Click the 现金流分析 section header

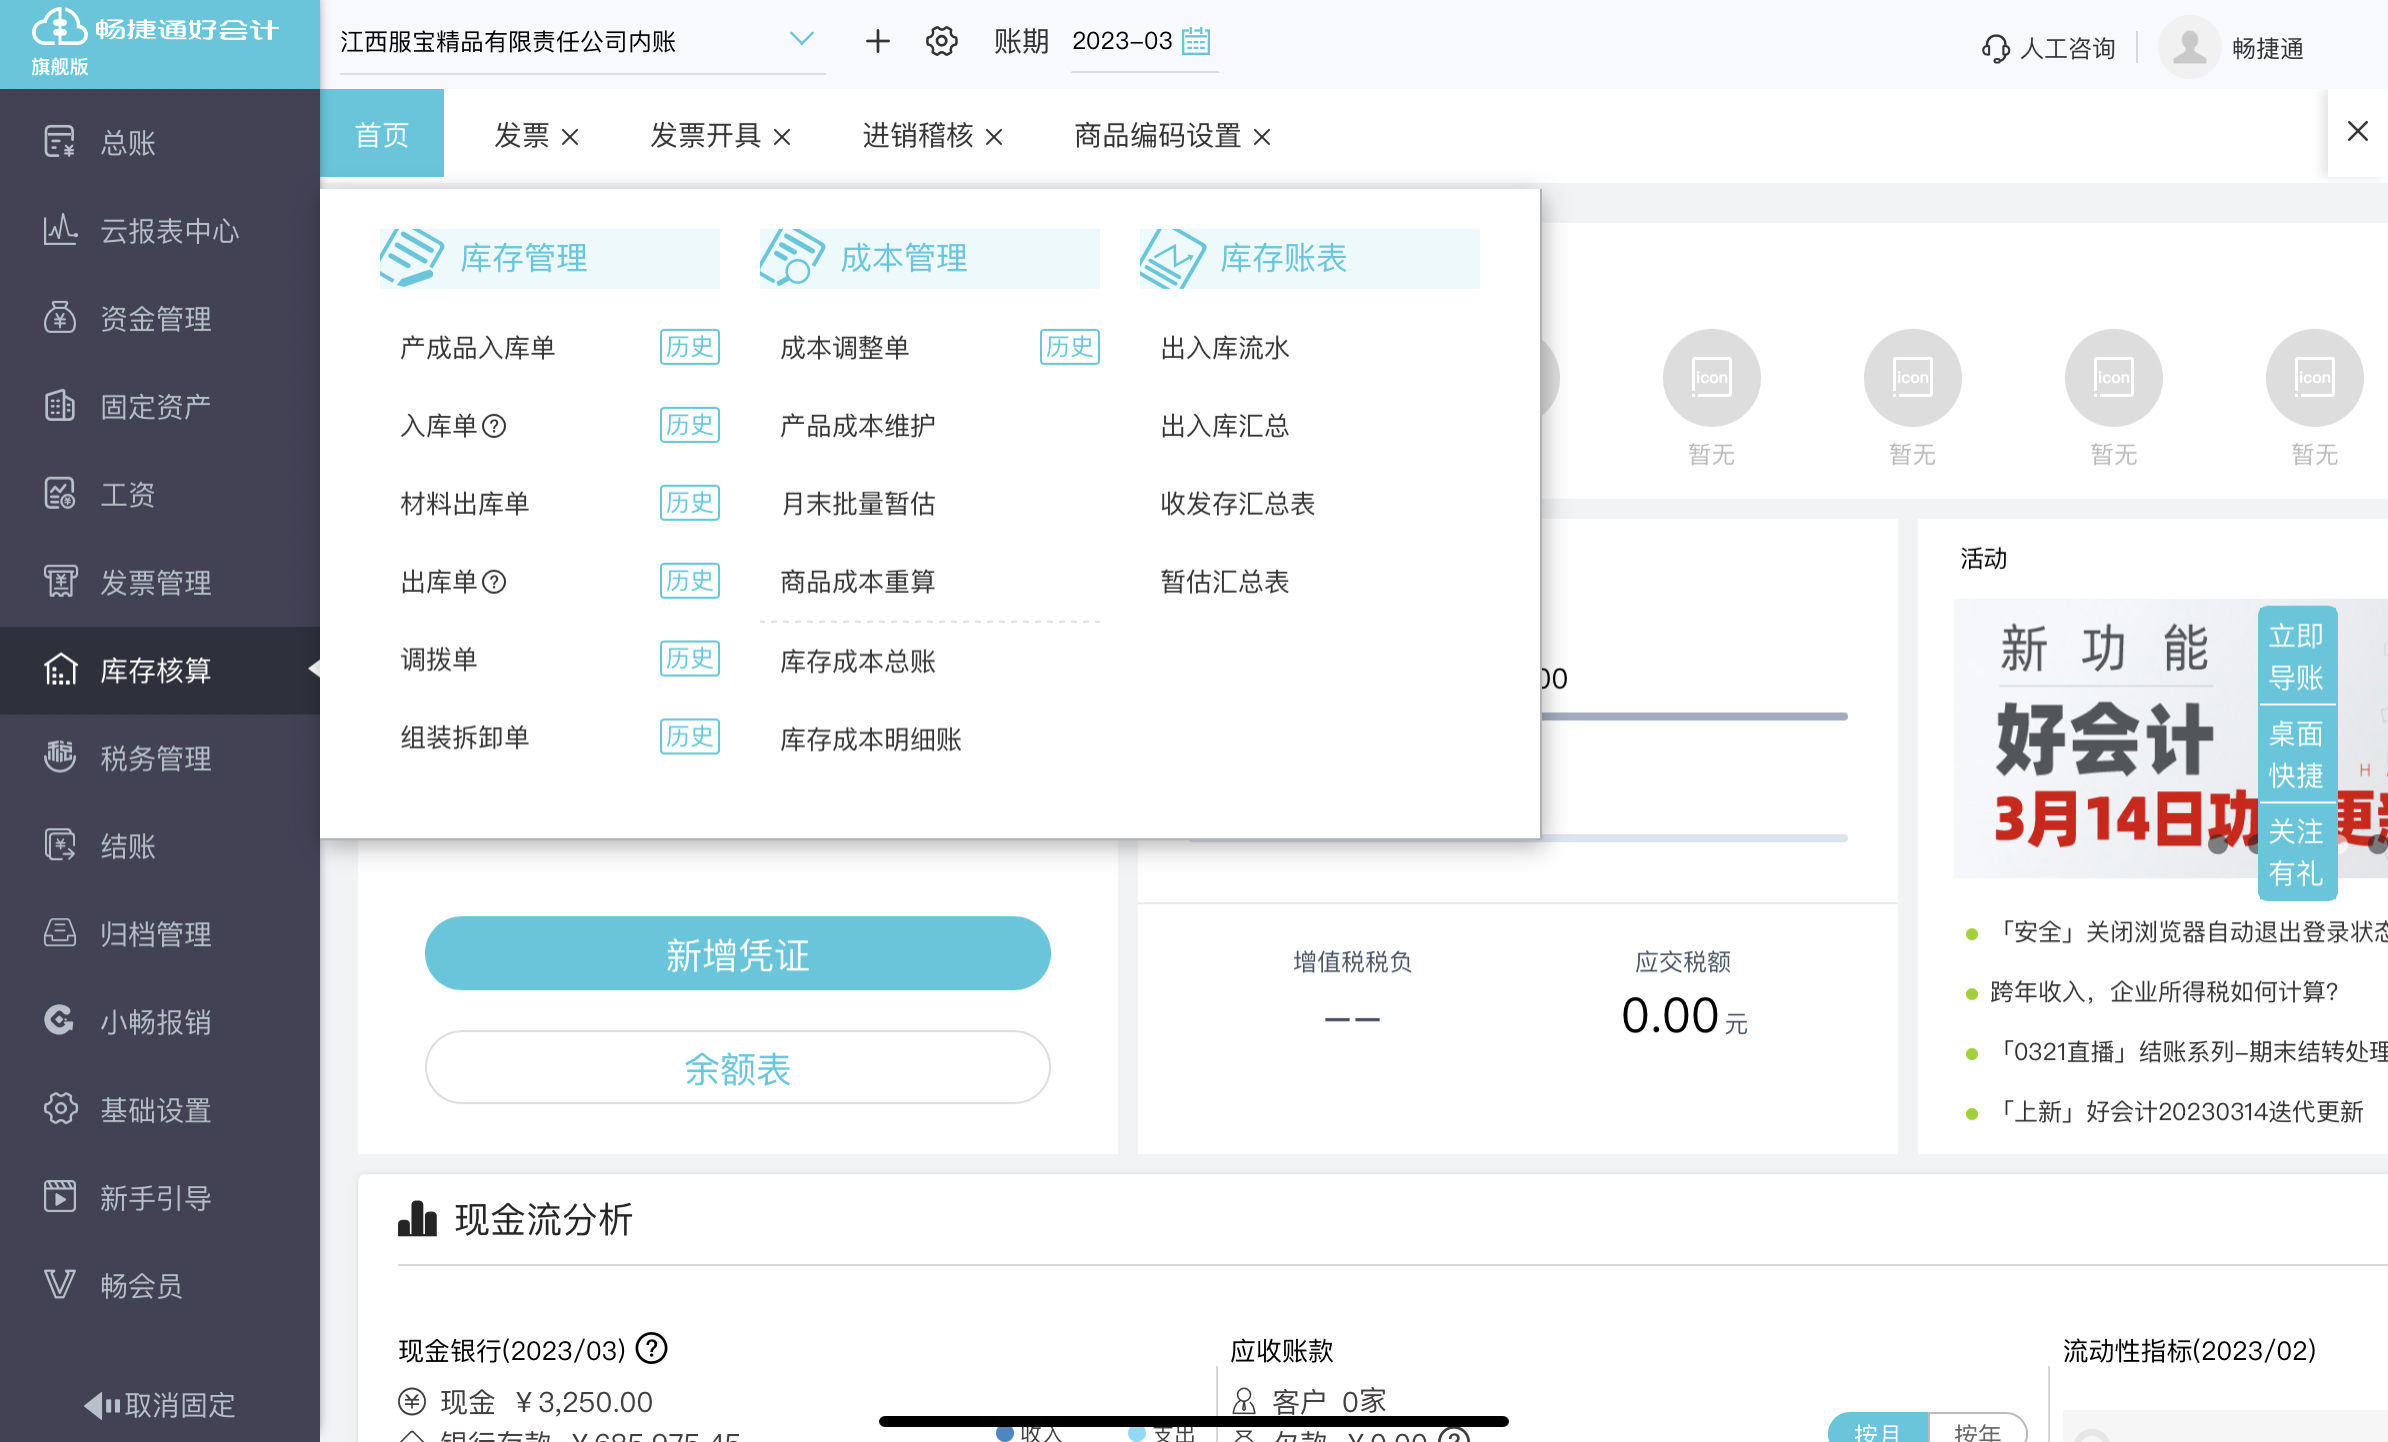(x=546, y=1217)
